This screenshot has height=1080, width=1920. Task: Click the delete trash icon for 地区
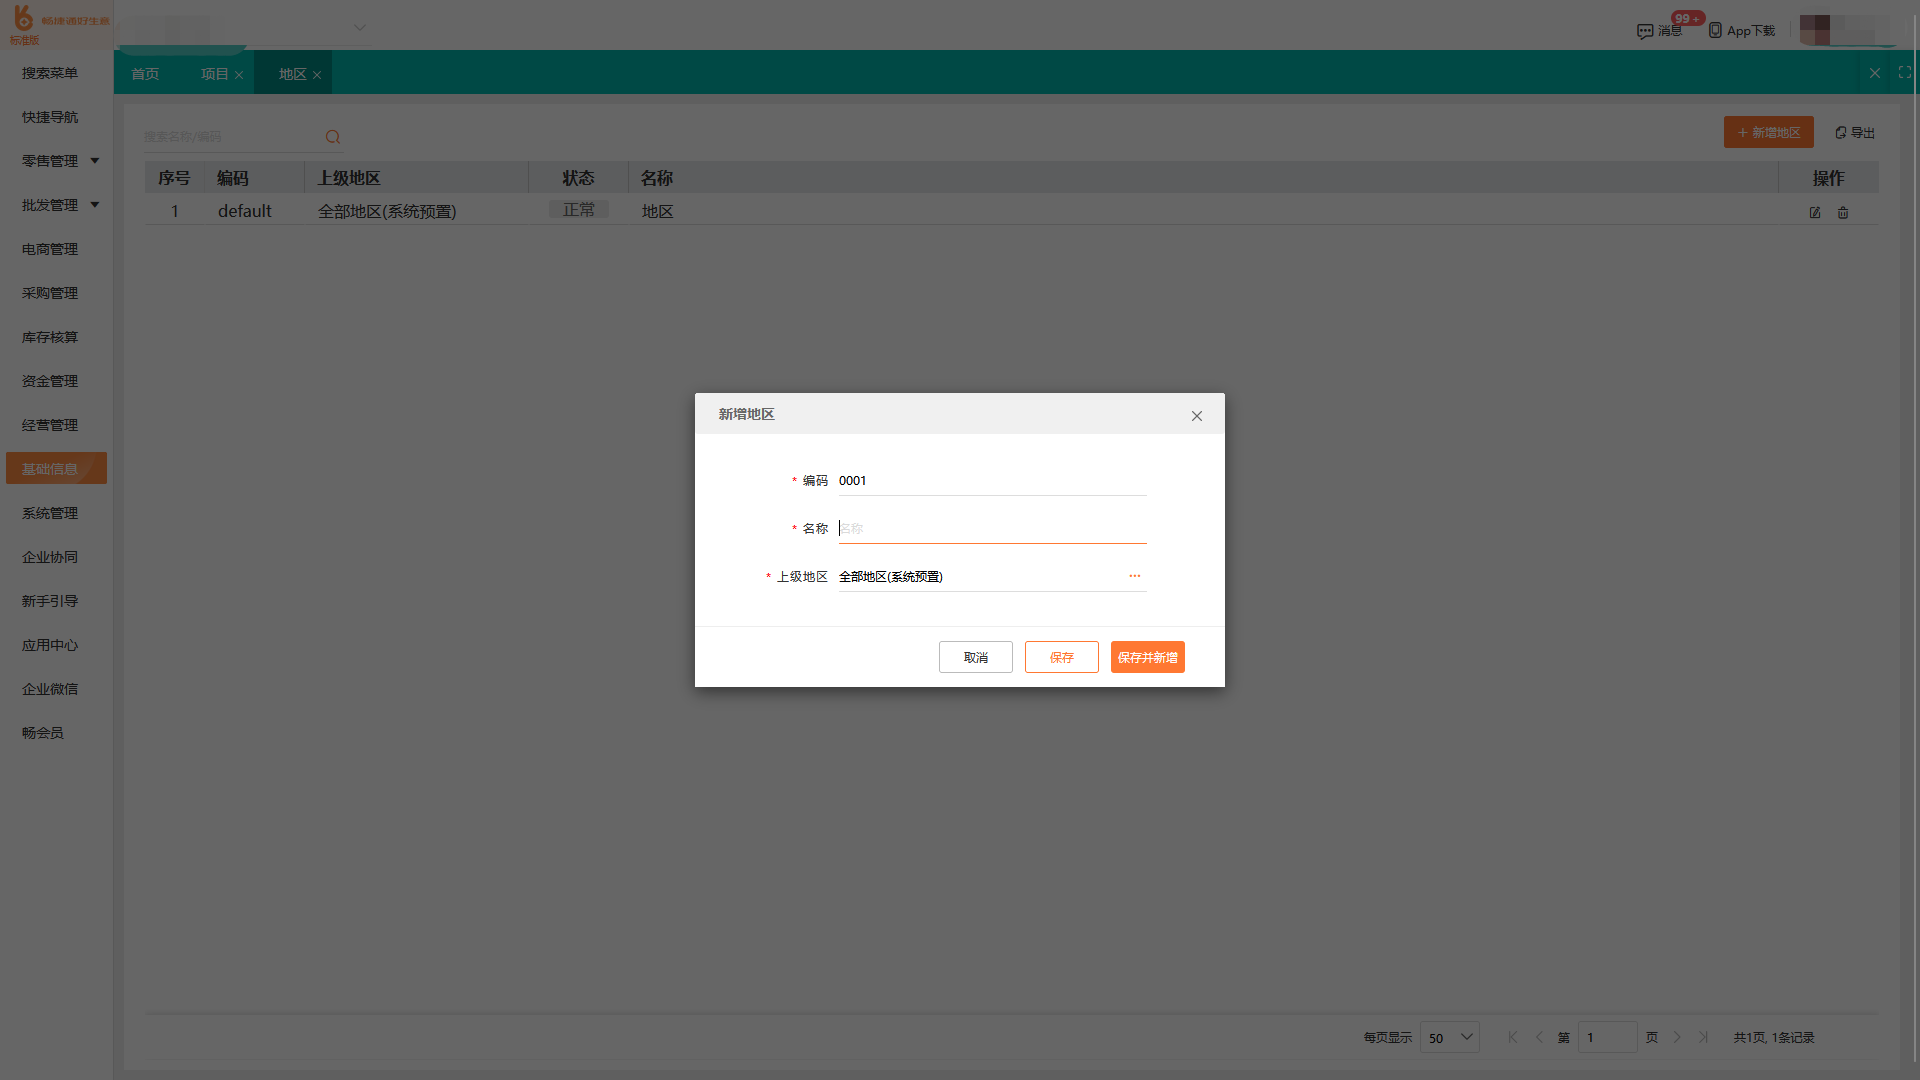tap(1844, 212)
